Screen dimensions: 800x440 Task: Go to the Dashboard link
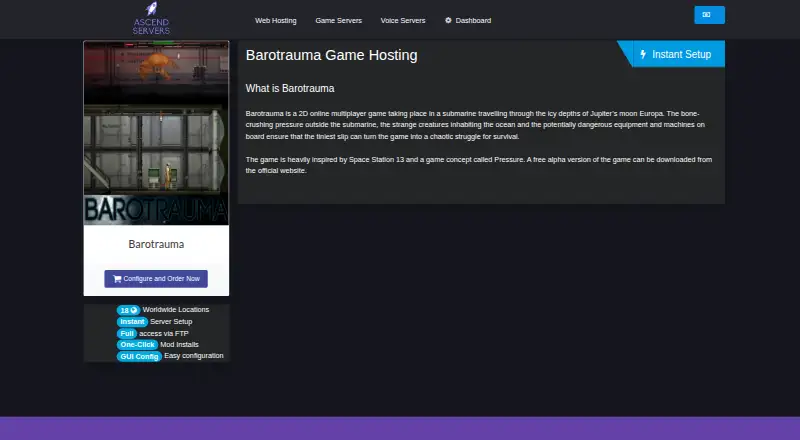pyautogui.click(x=468, y=20)
